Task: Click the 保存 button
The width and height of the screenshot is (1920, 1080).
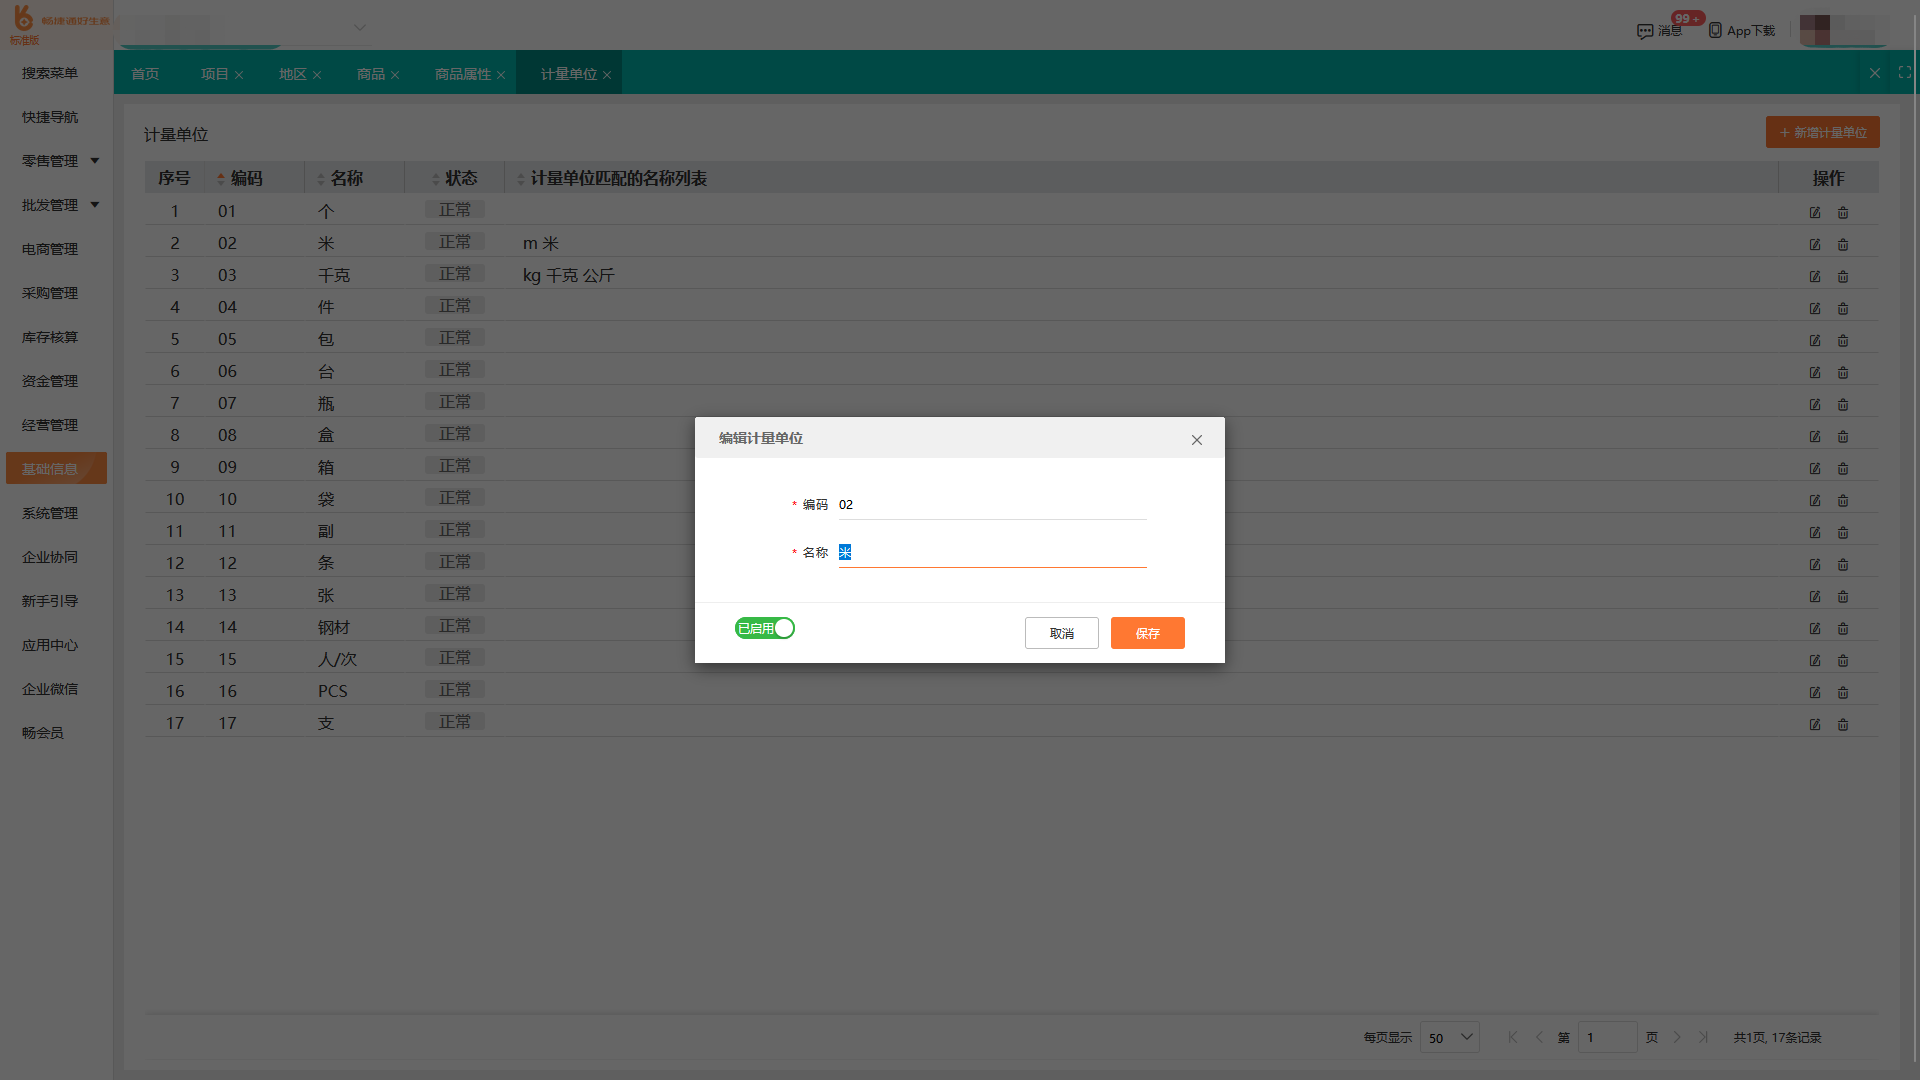Action: click(x=1147, y=633)
